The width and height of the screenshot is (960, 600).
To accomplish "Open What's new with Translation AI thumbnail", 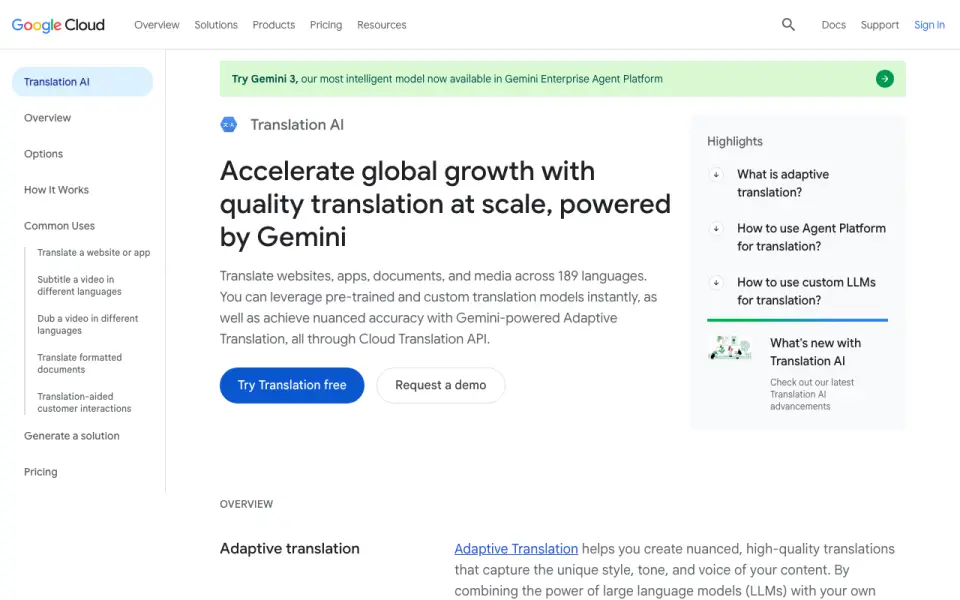I will [730, 348].
